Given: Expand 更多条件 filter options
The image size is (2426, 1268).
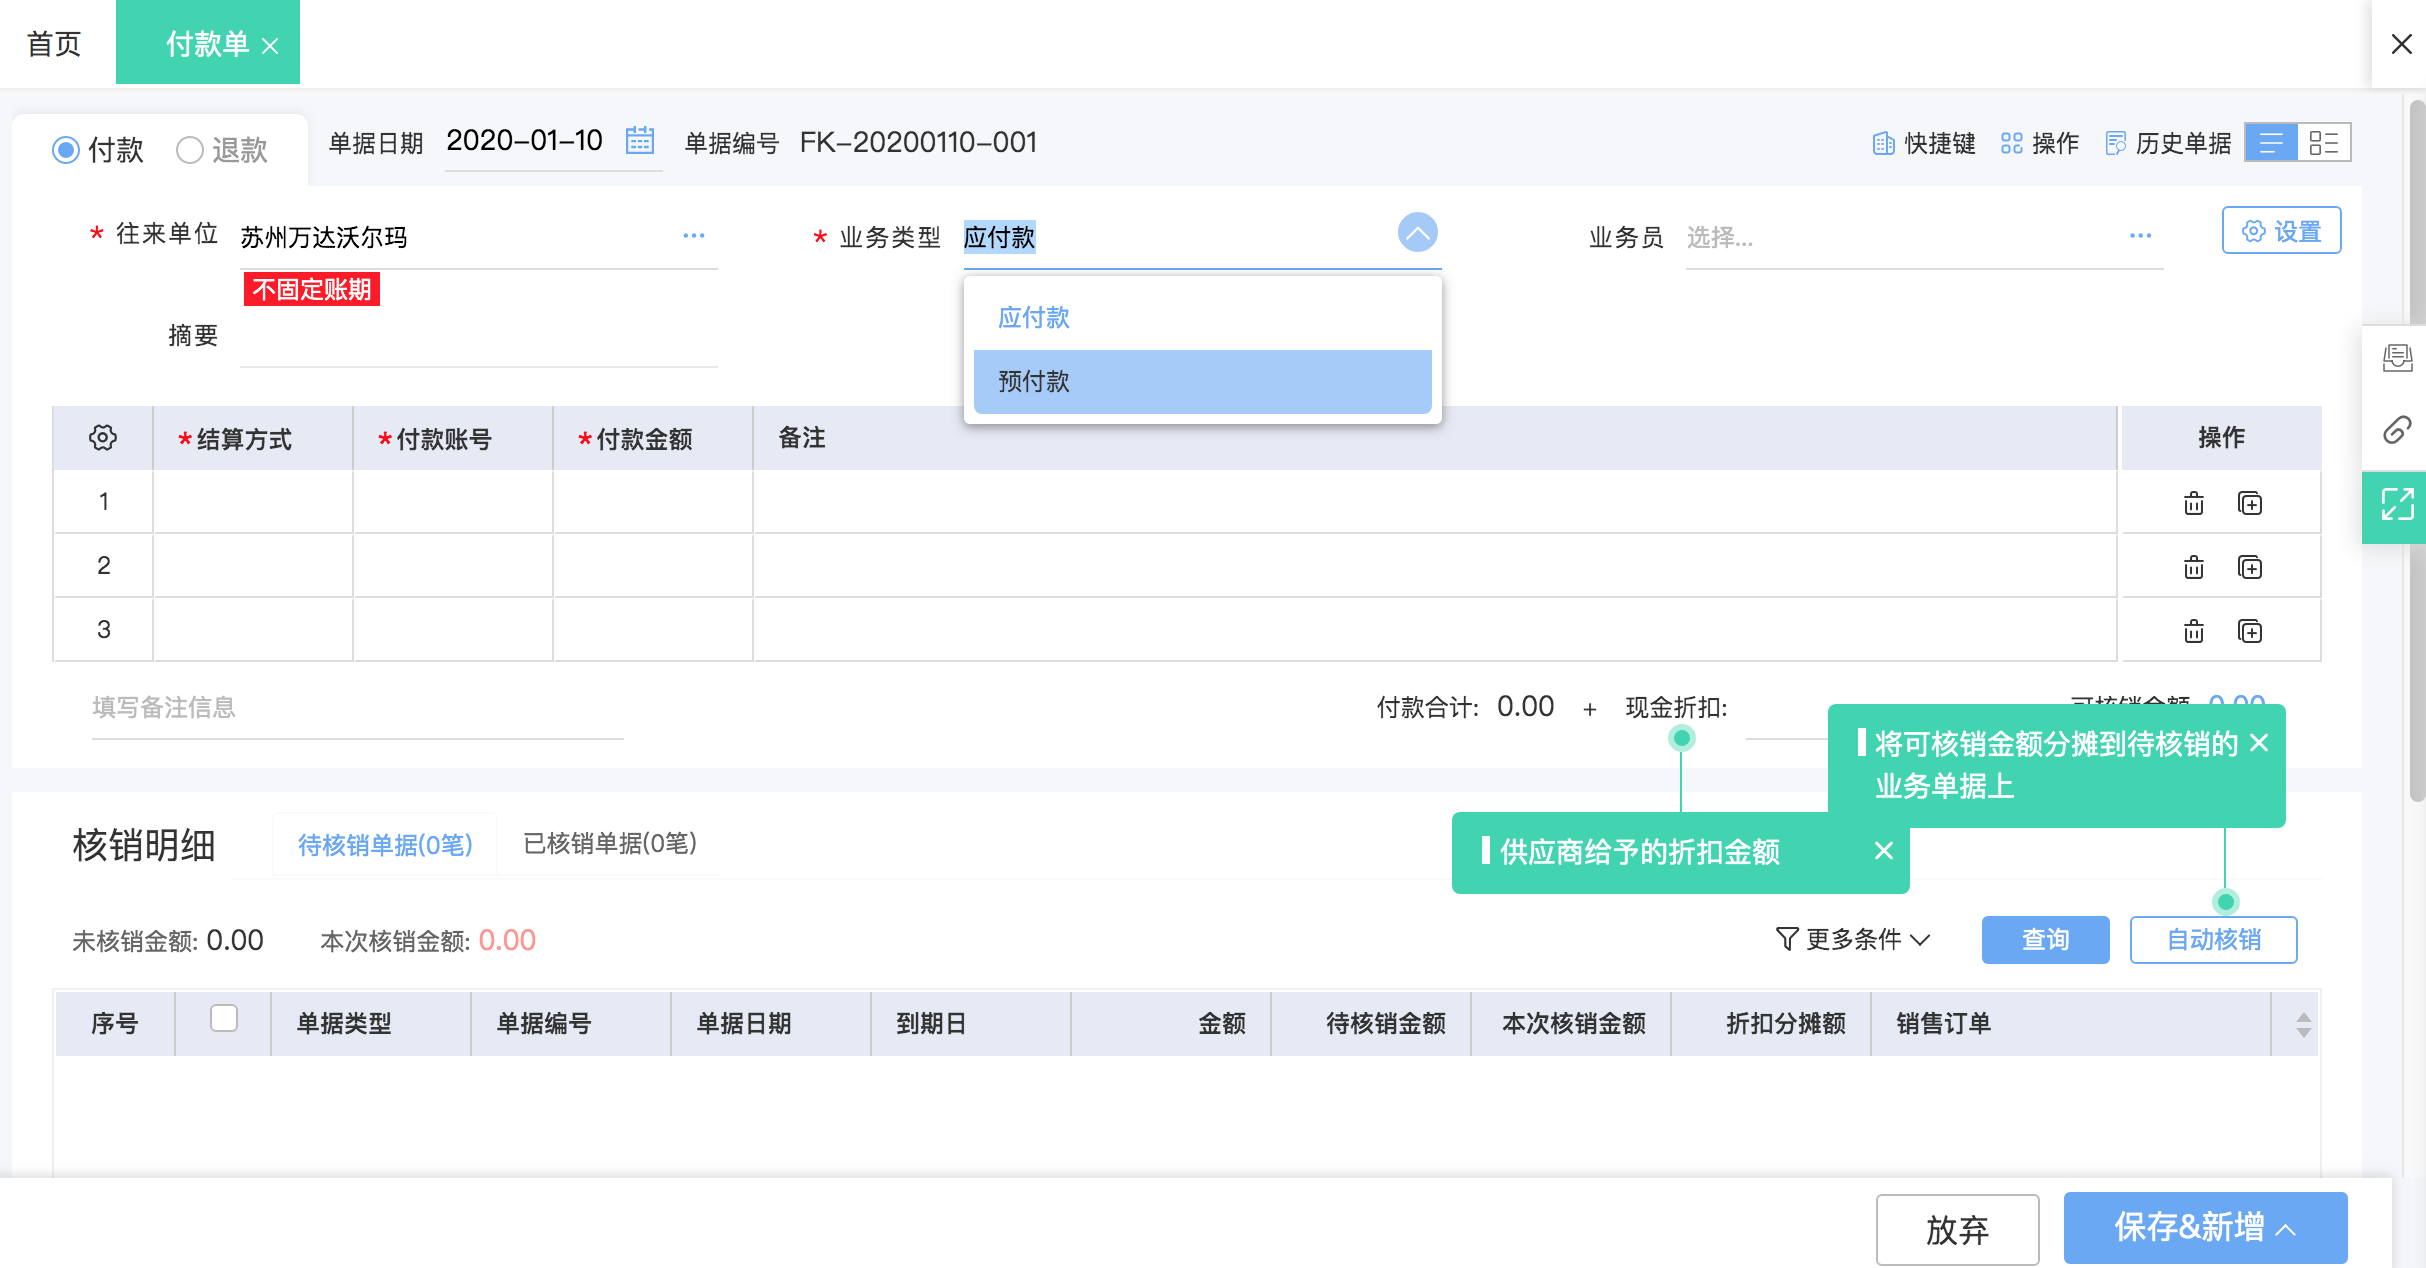Looking at the screenshot, I should coord(1855,941).
